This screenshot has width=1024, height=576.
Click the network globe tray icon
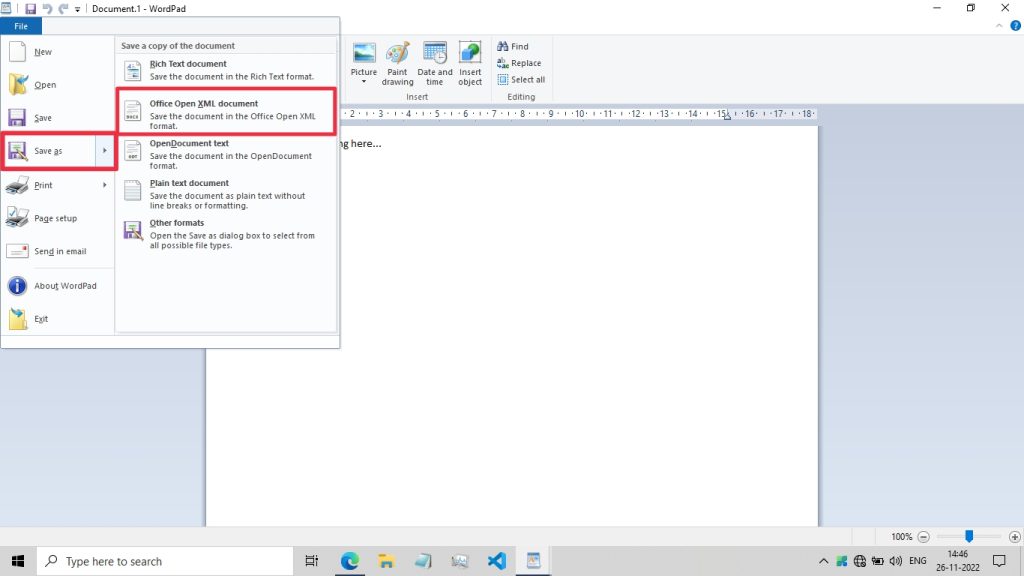pyautogui.click(x=859, y=561)
